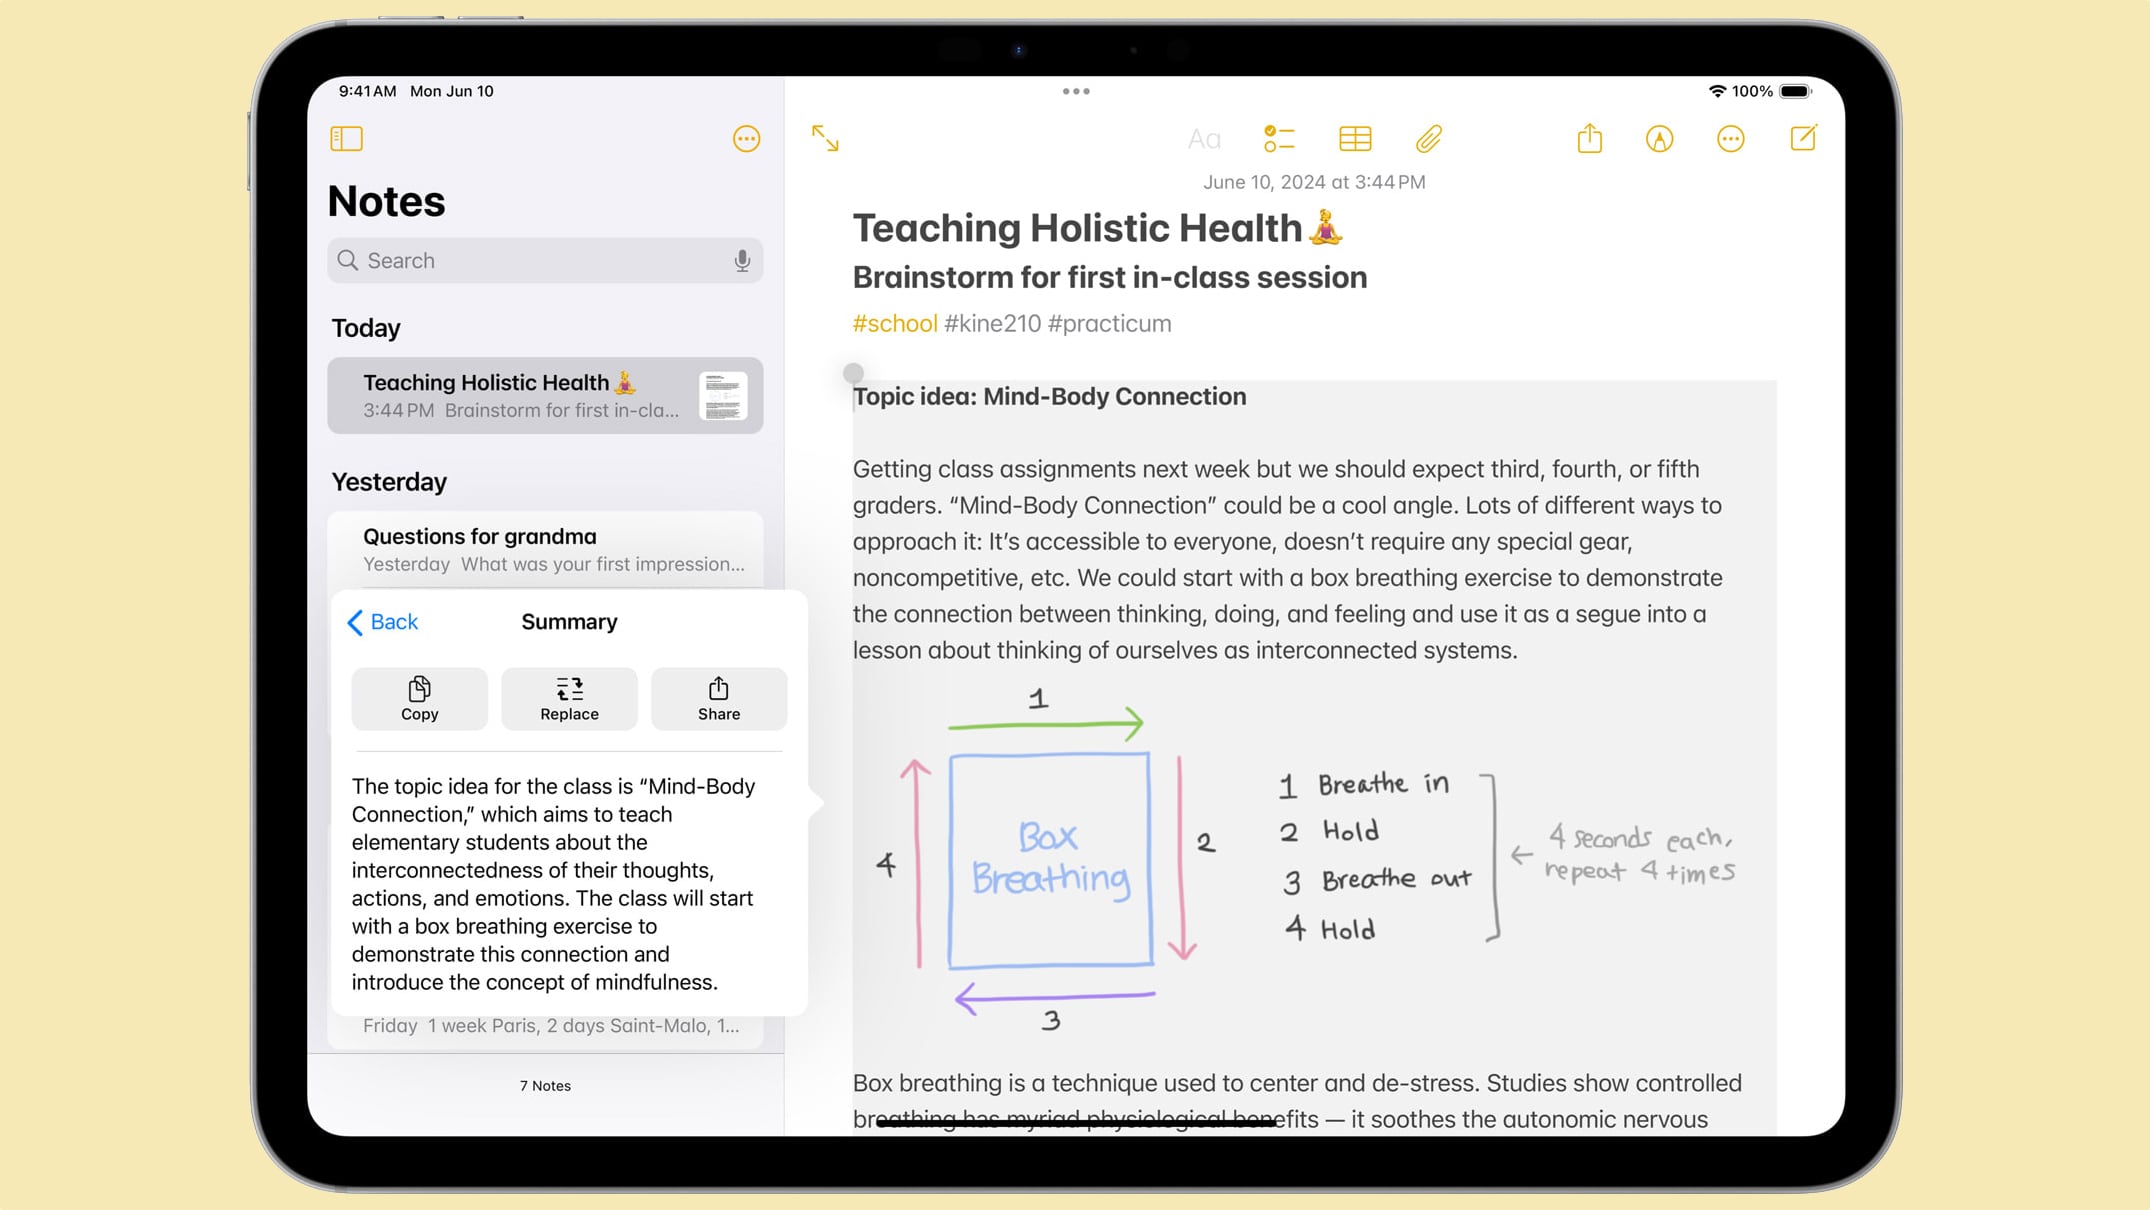The width and height of the screenshot is (2150, 1210).
Task: Select the Replace option in summary panel
Action: tap(569, 697)
